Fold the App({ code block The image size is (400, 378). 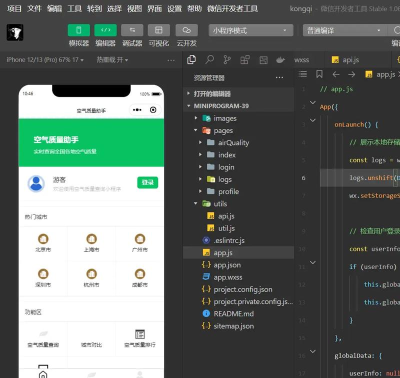pos(313,102)
